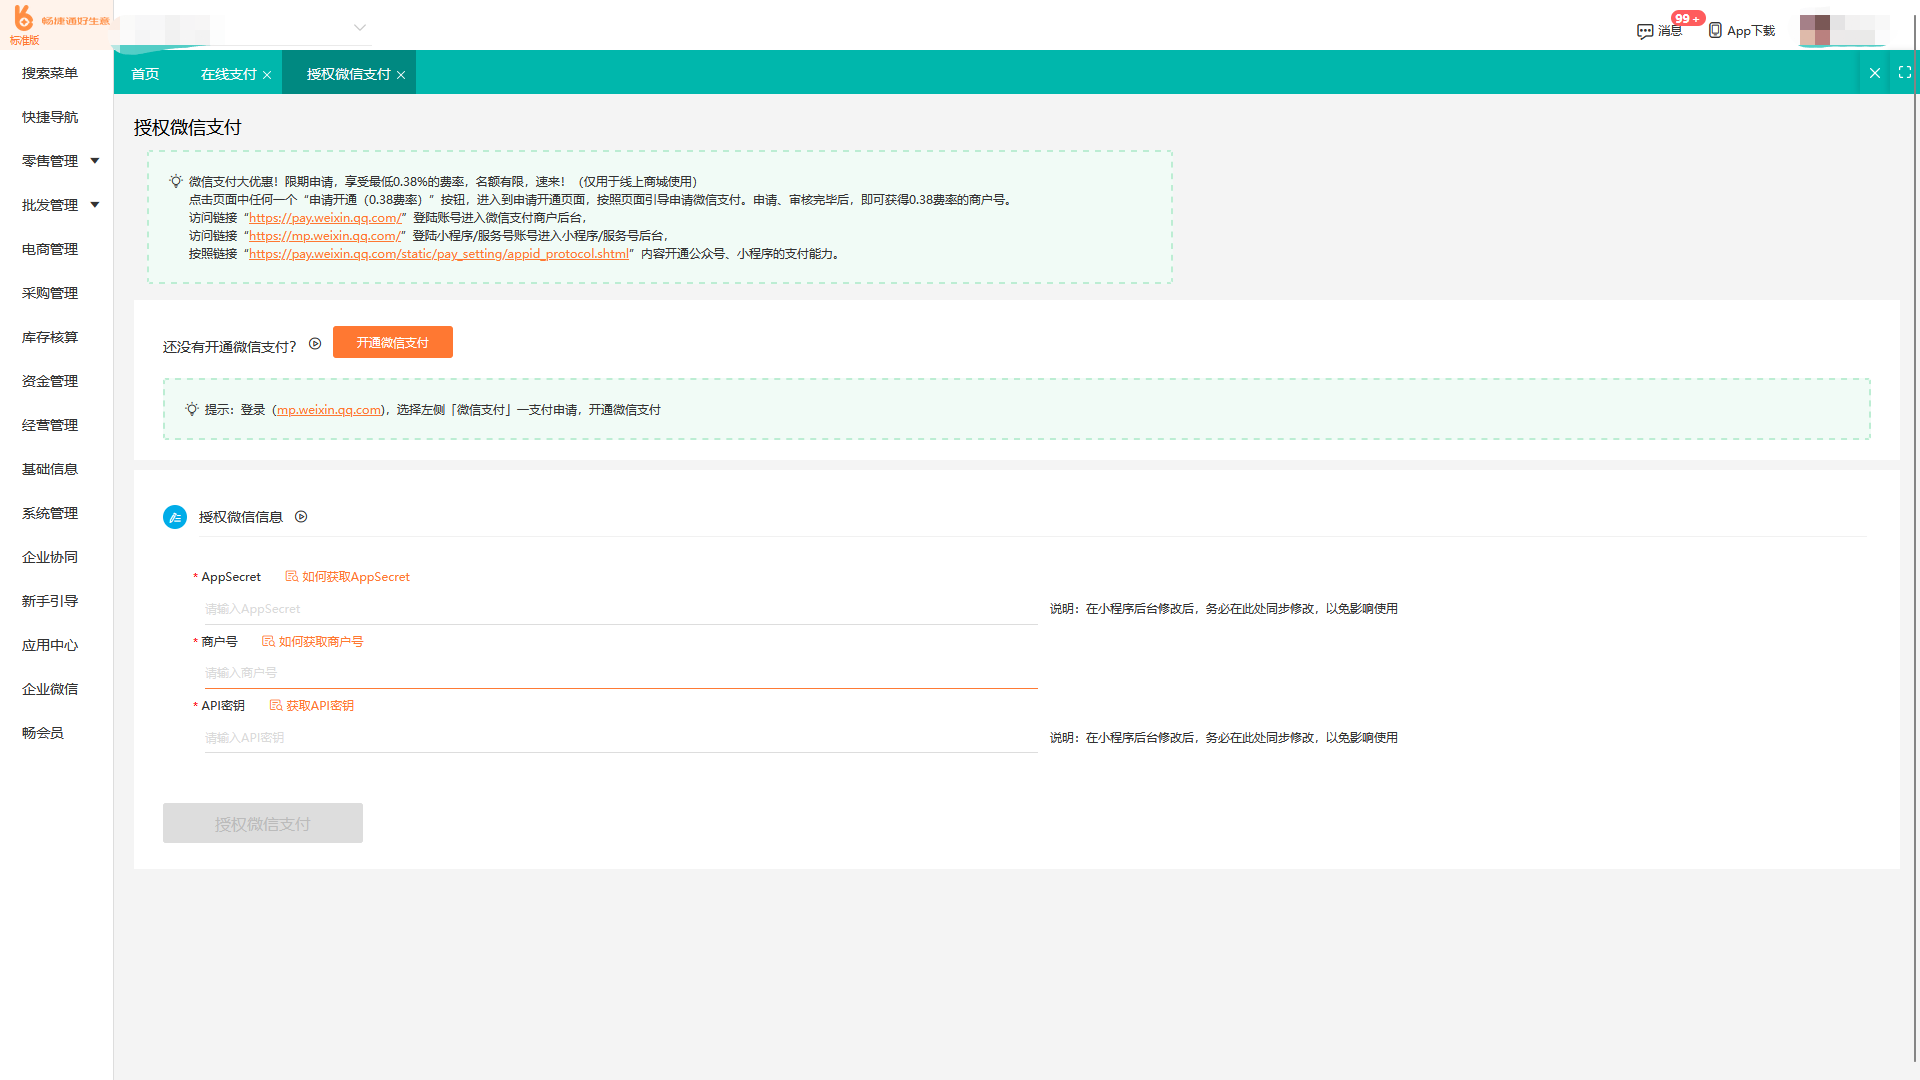Click the 首页 home tab

pos(145,73)
